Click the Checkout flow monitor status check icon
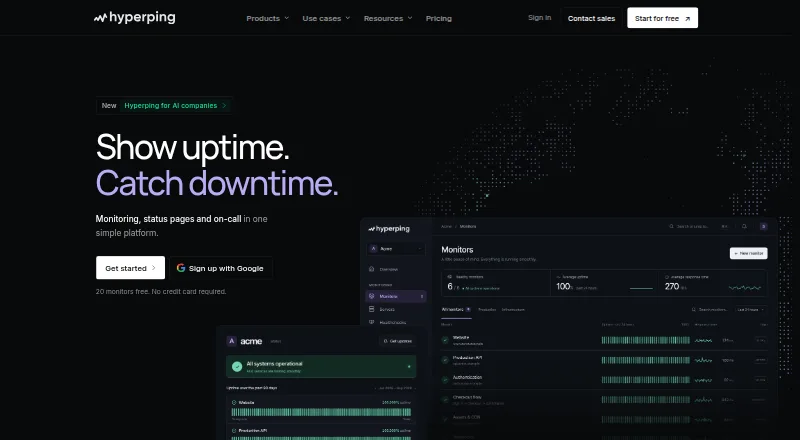This screenshot has width=800, height=440. coord(445,400)
